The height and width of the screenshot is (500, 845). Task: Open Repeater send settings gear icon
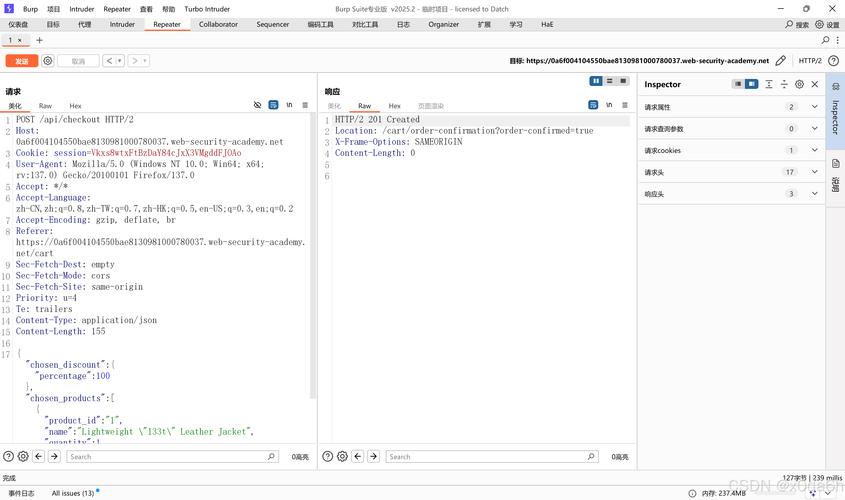pos(48,61)
